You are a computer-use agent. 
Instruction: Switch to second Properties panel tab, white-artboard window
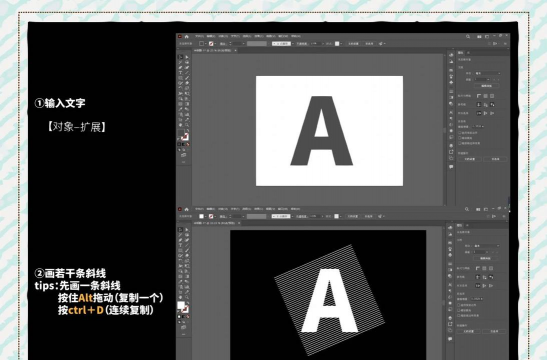[469, 53]
